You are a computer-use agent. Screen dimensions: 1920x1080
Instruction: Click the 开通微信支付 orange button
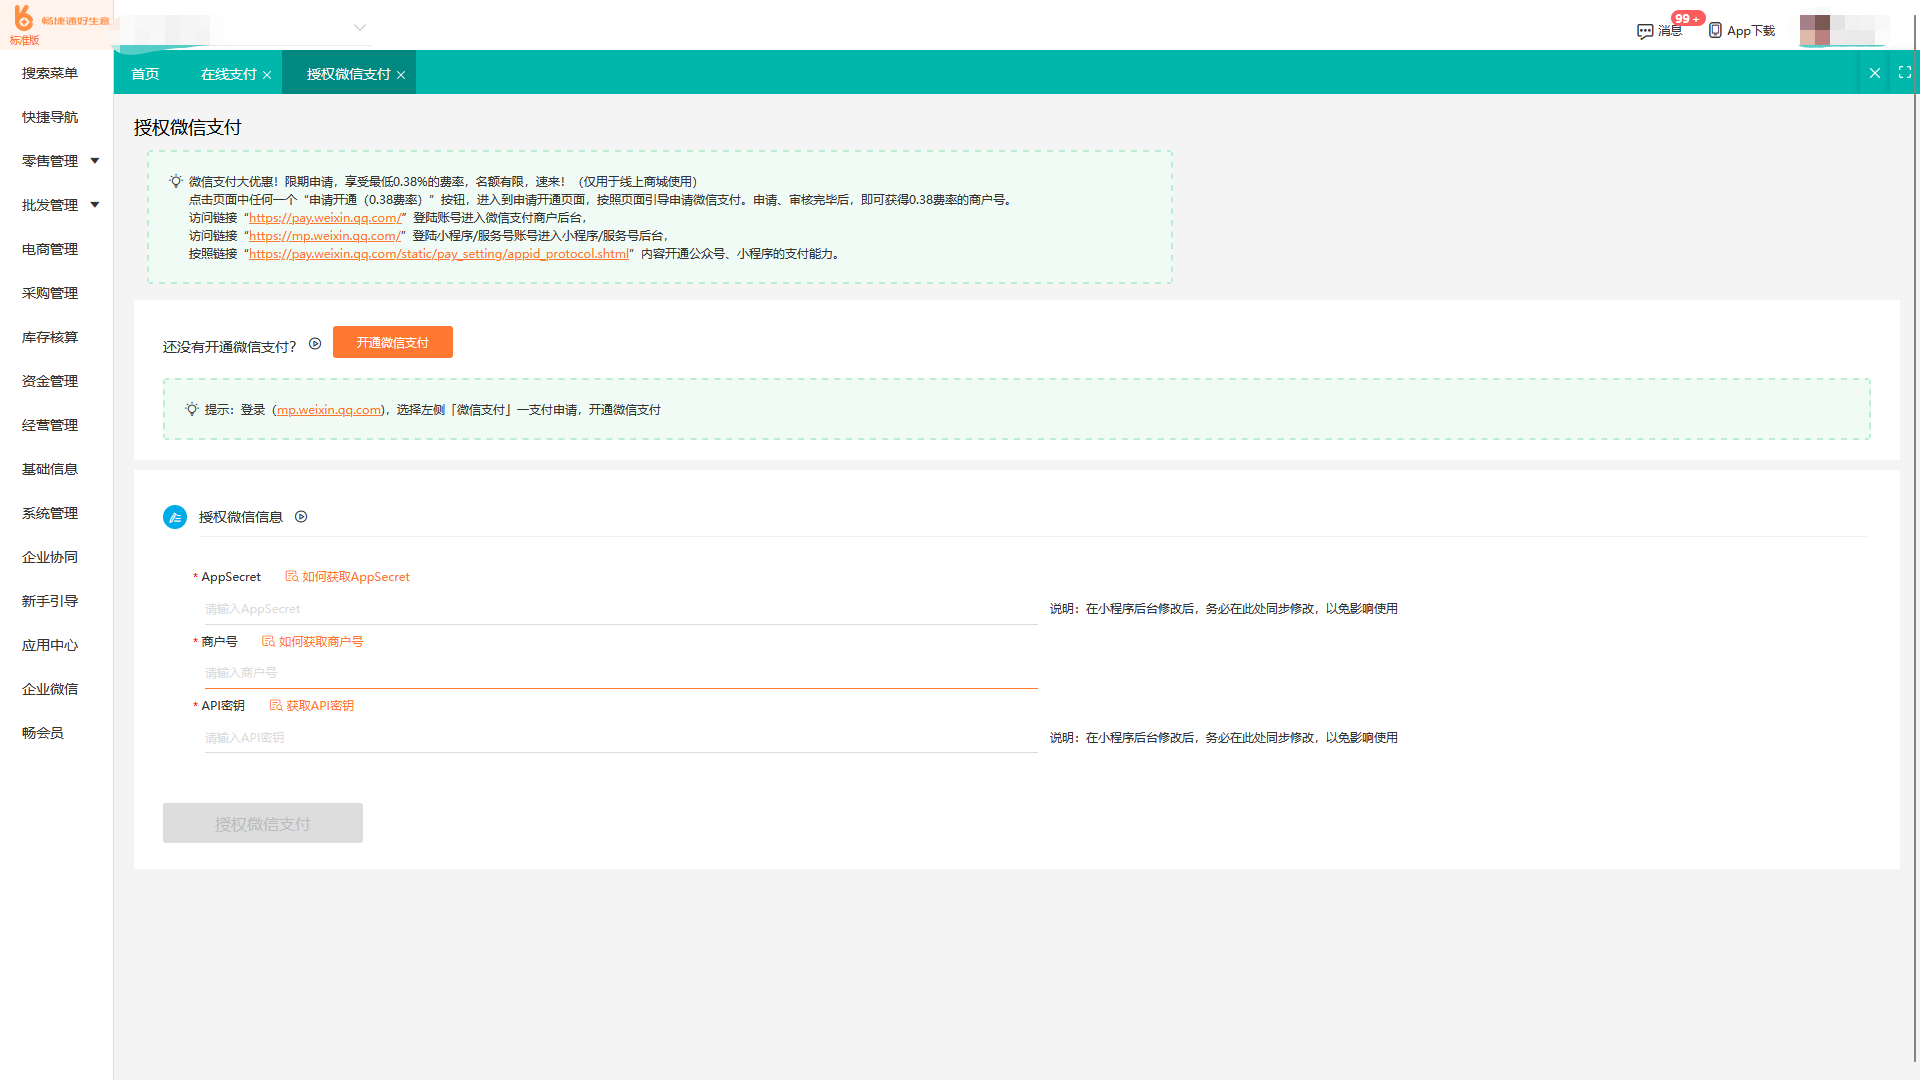[x=392, y=342]
